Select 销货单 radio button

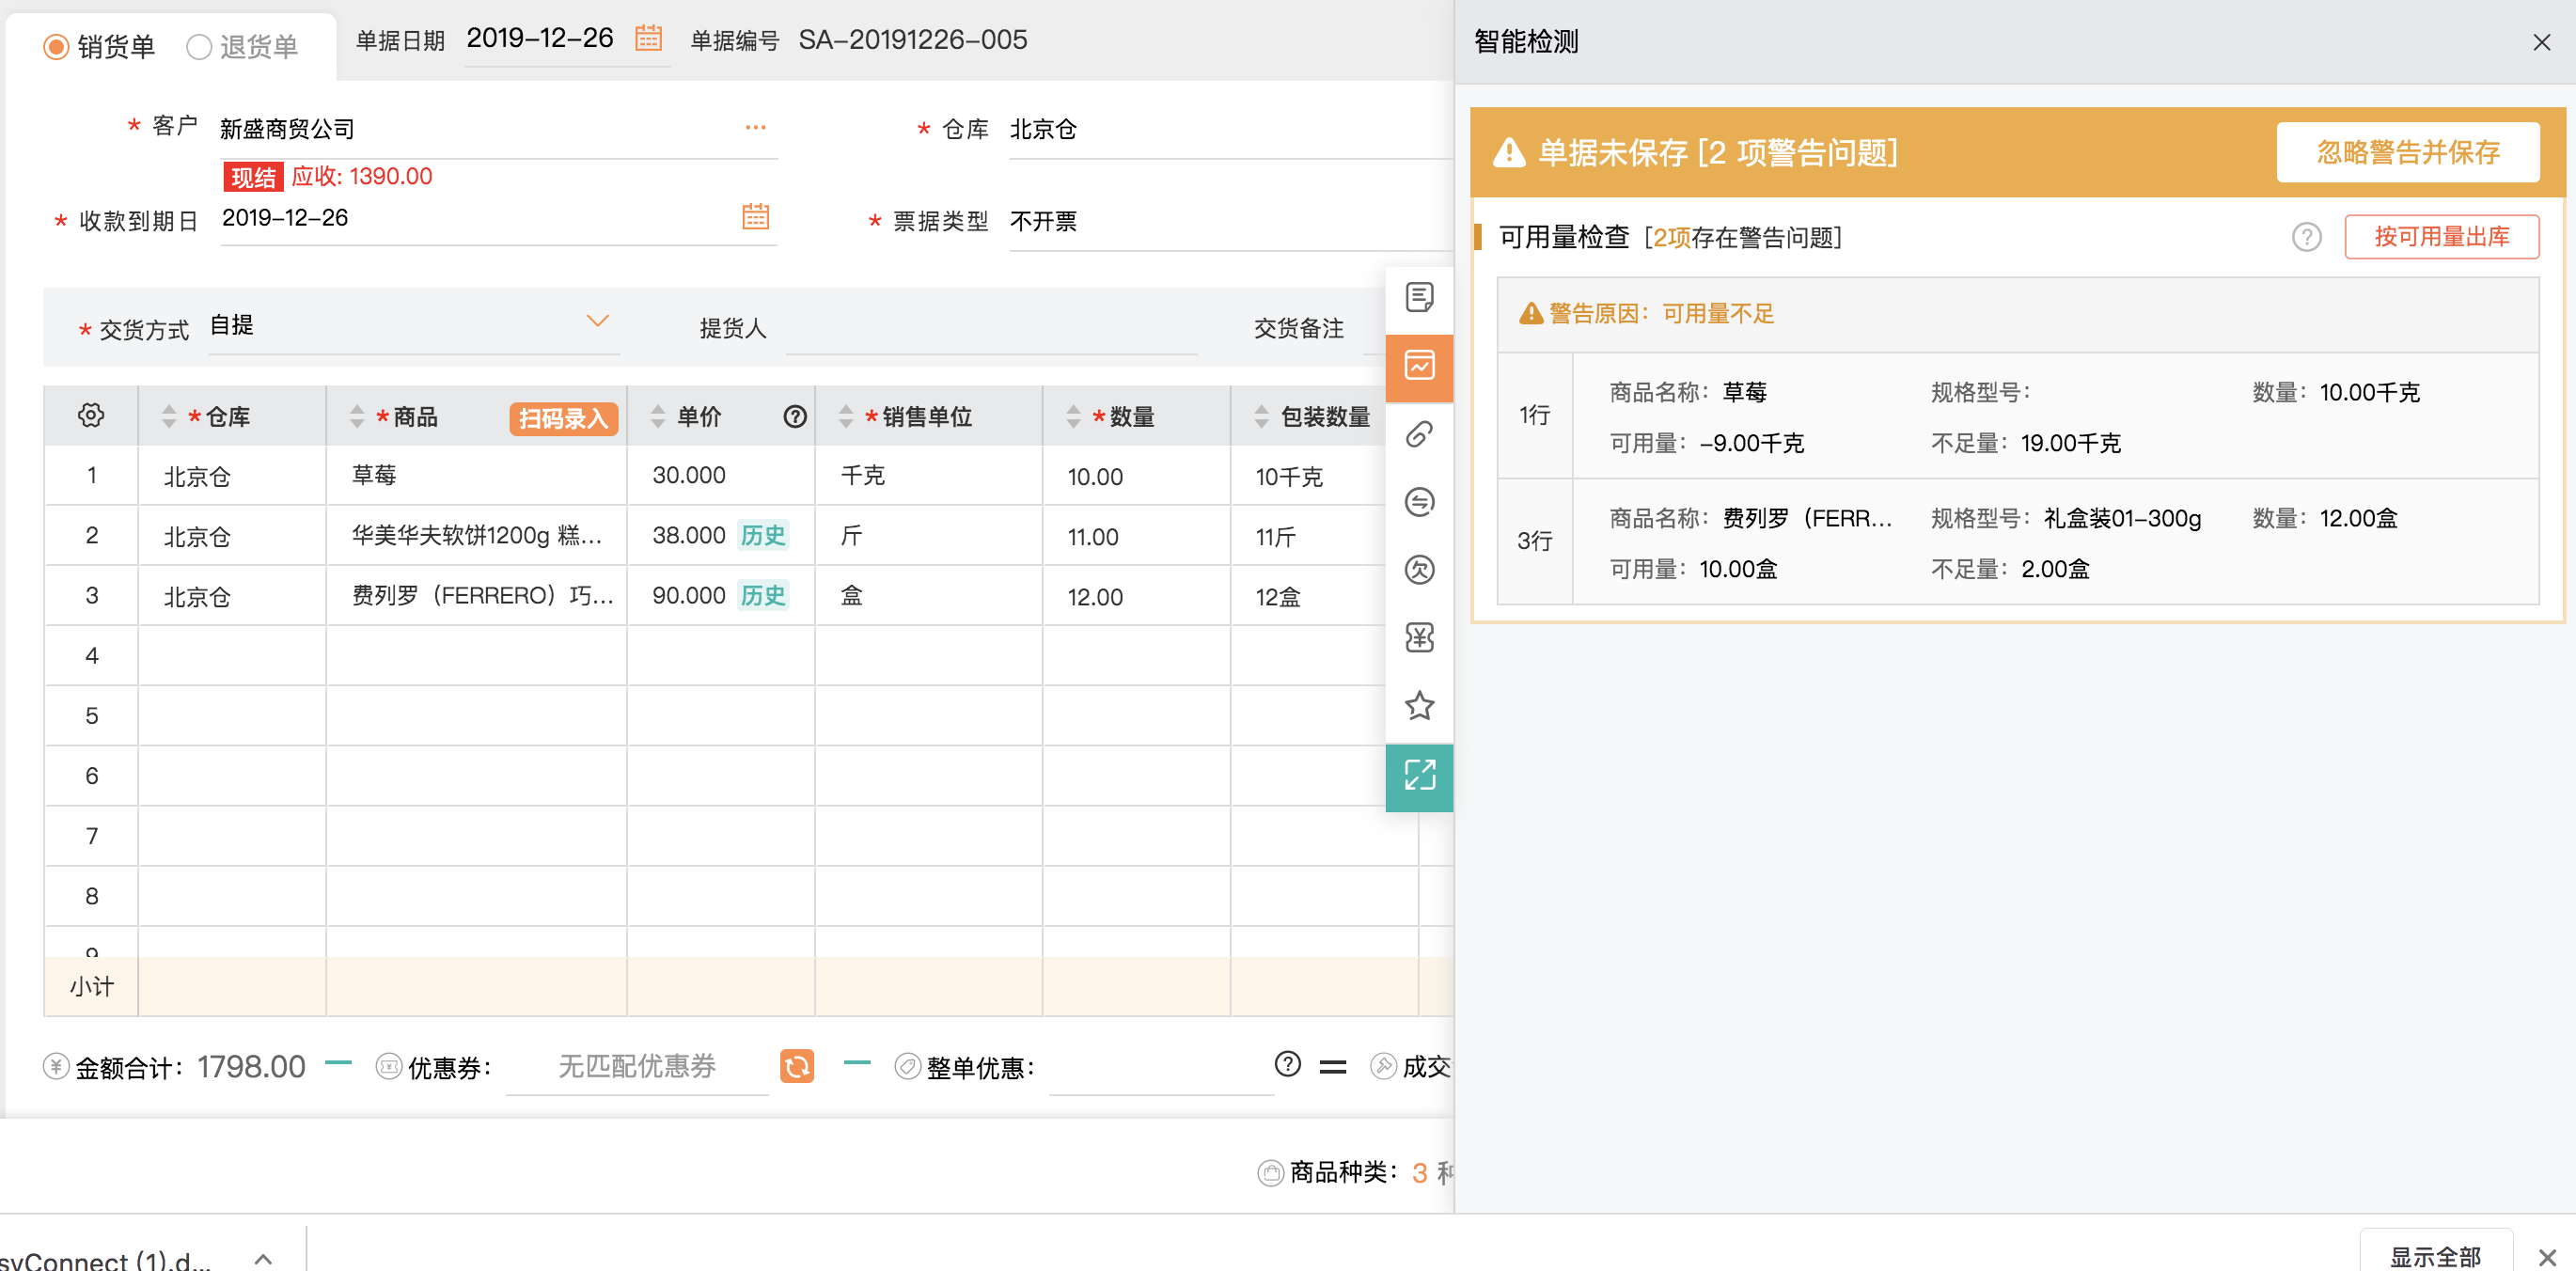55,42
